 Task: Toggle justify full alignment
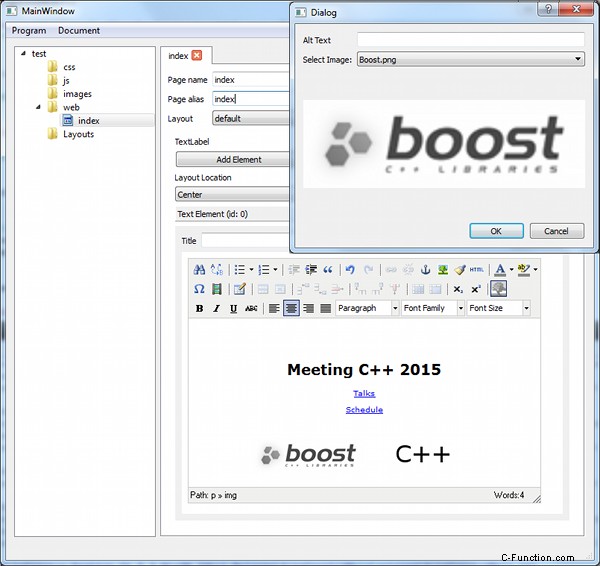[325, 309]
